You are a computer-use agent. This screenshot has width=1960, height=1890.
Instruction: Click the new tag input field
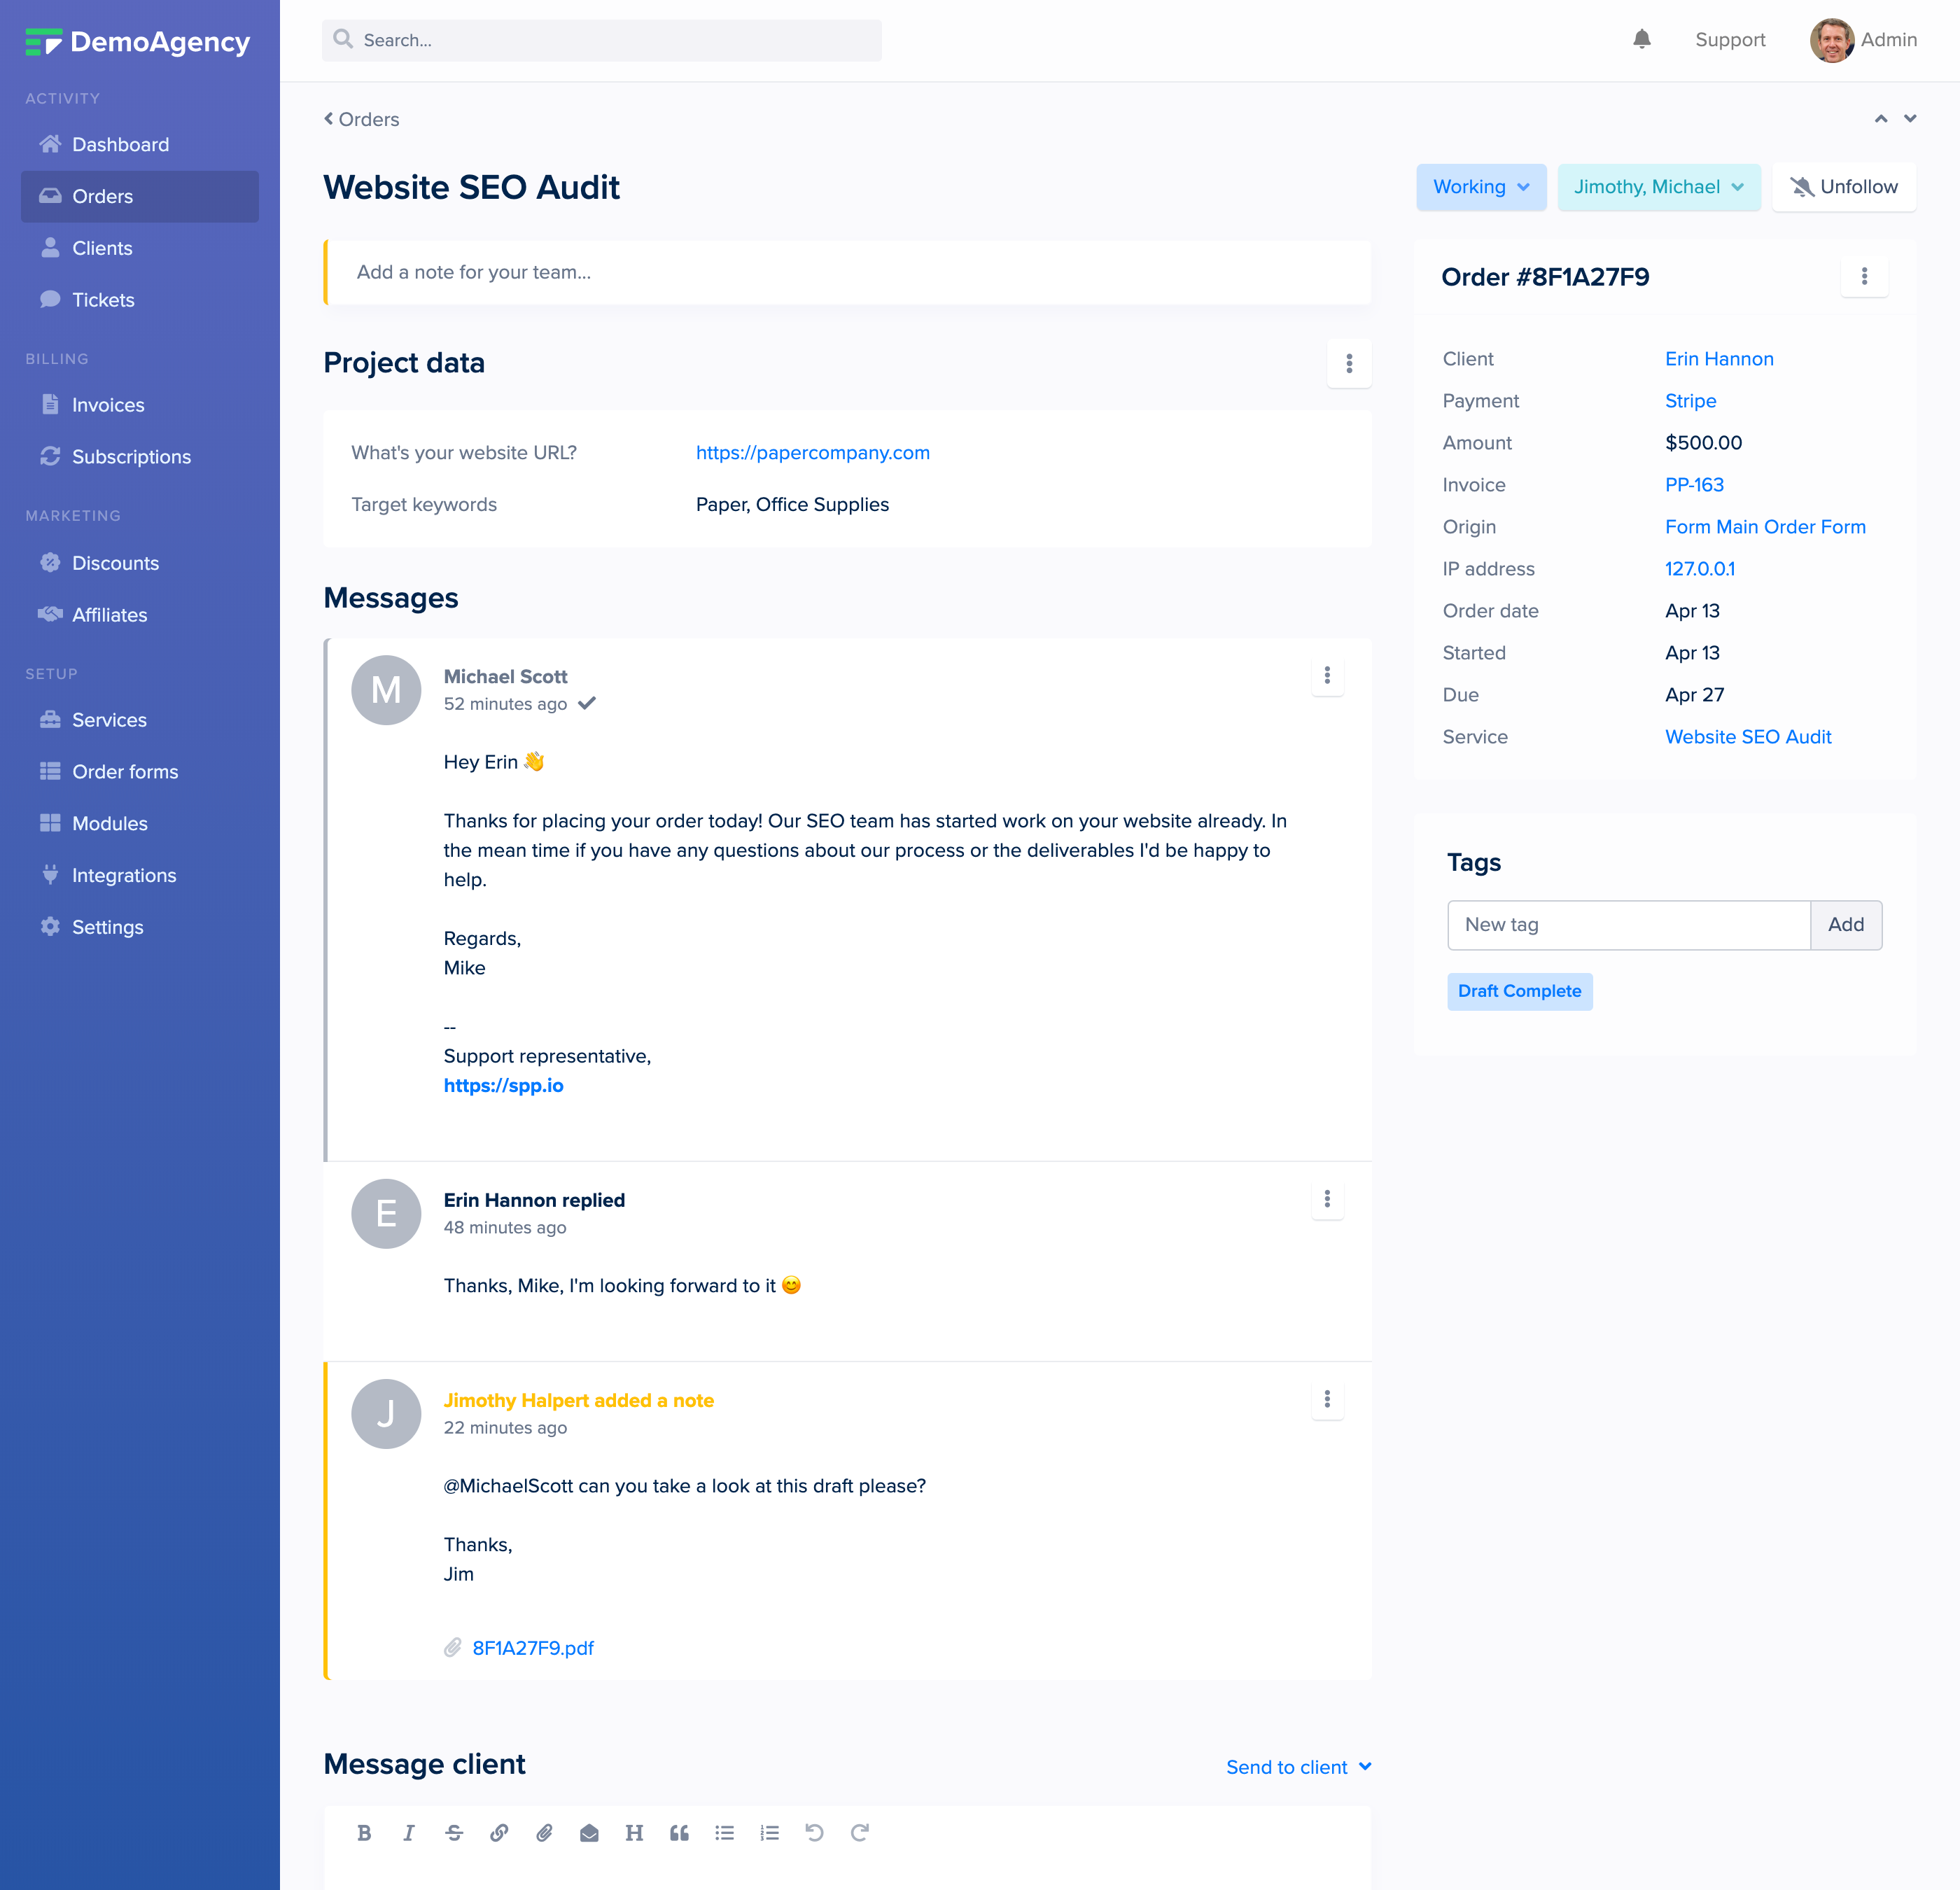[x=1627, y=924]
